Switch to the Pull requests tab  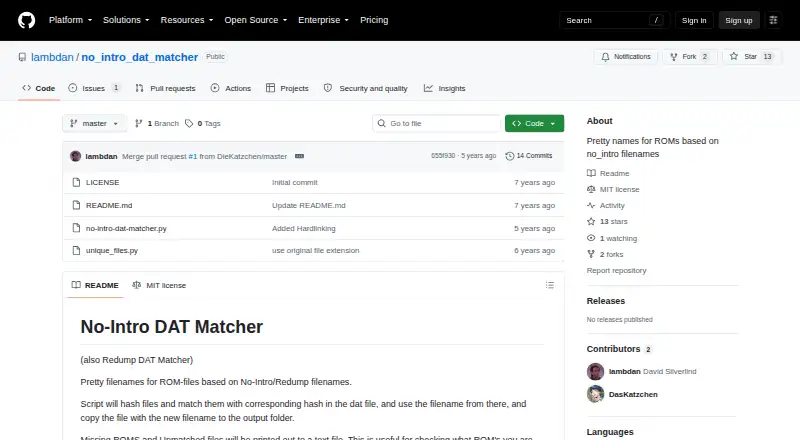[x=165, y=88]
